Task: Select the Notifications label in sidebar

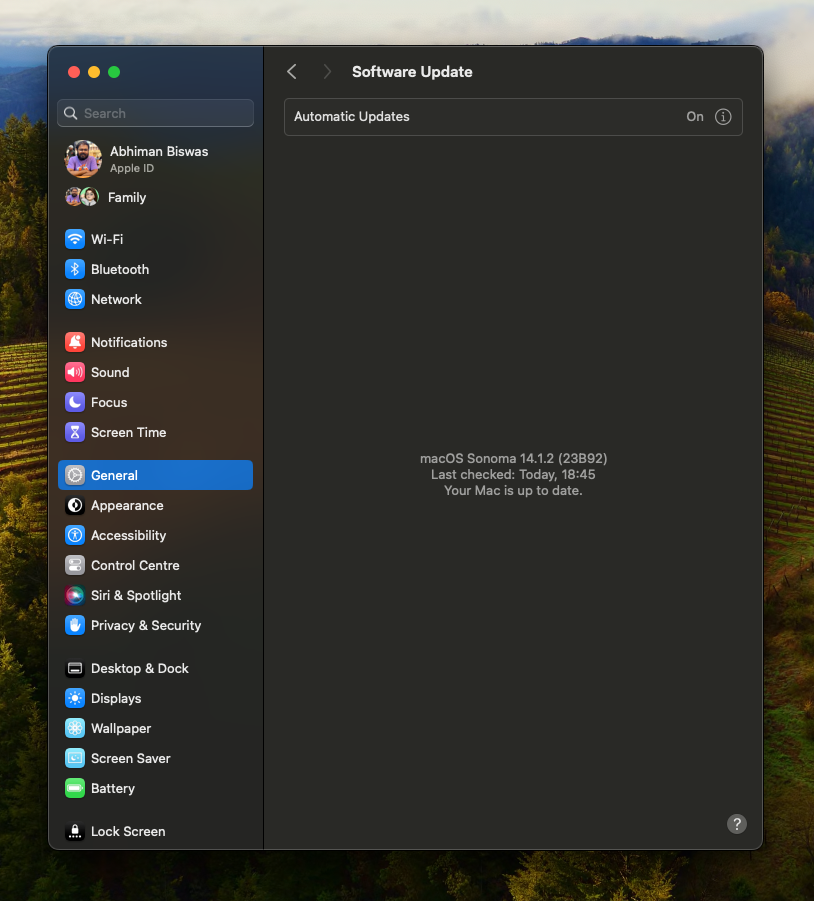Action: click(129, 342)
